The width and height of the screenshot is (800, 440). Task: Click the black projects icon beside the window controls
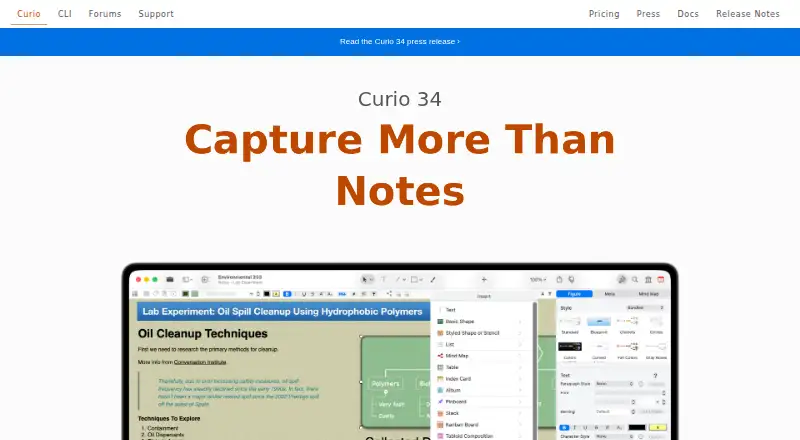tap(170, 279)
